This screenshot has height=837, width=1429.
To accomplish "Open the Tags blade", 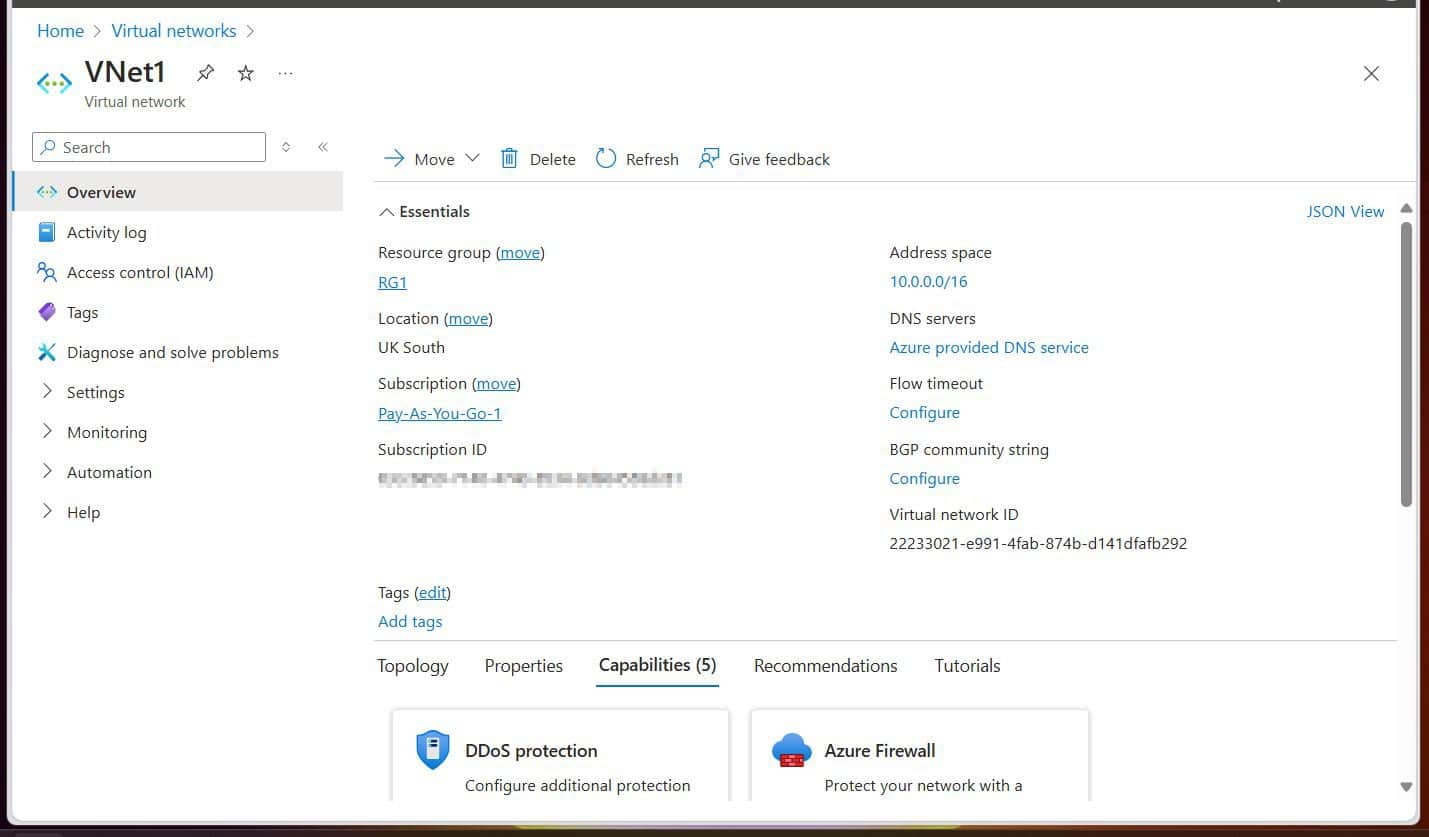I will point(82,312).
